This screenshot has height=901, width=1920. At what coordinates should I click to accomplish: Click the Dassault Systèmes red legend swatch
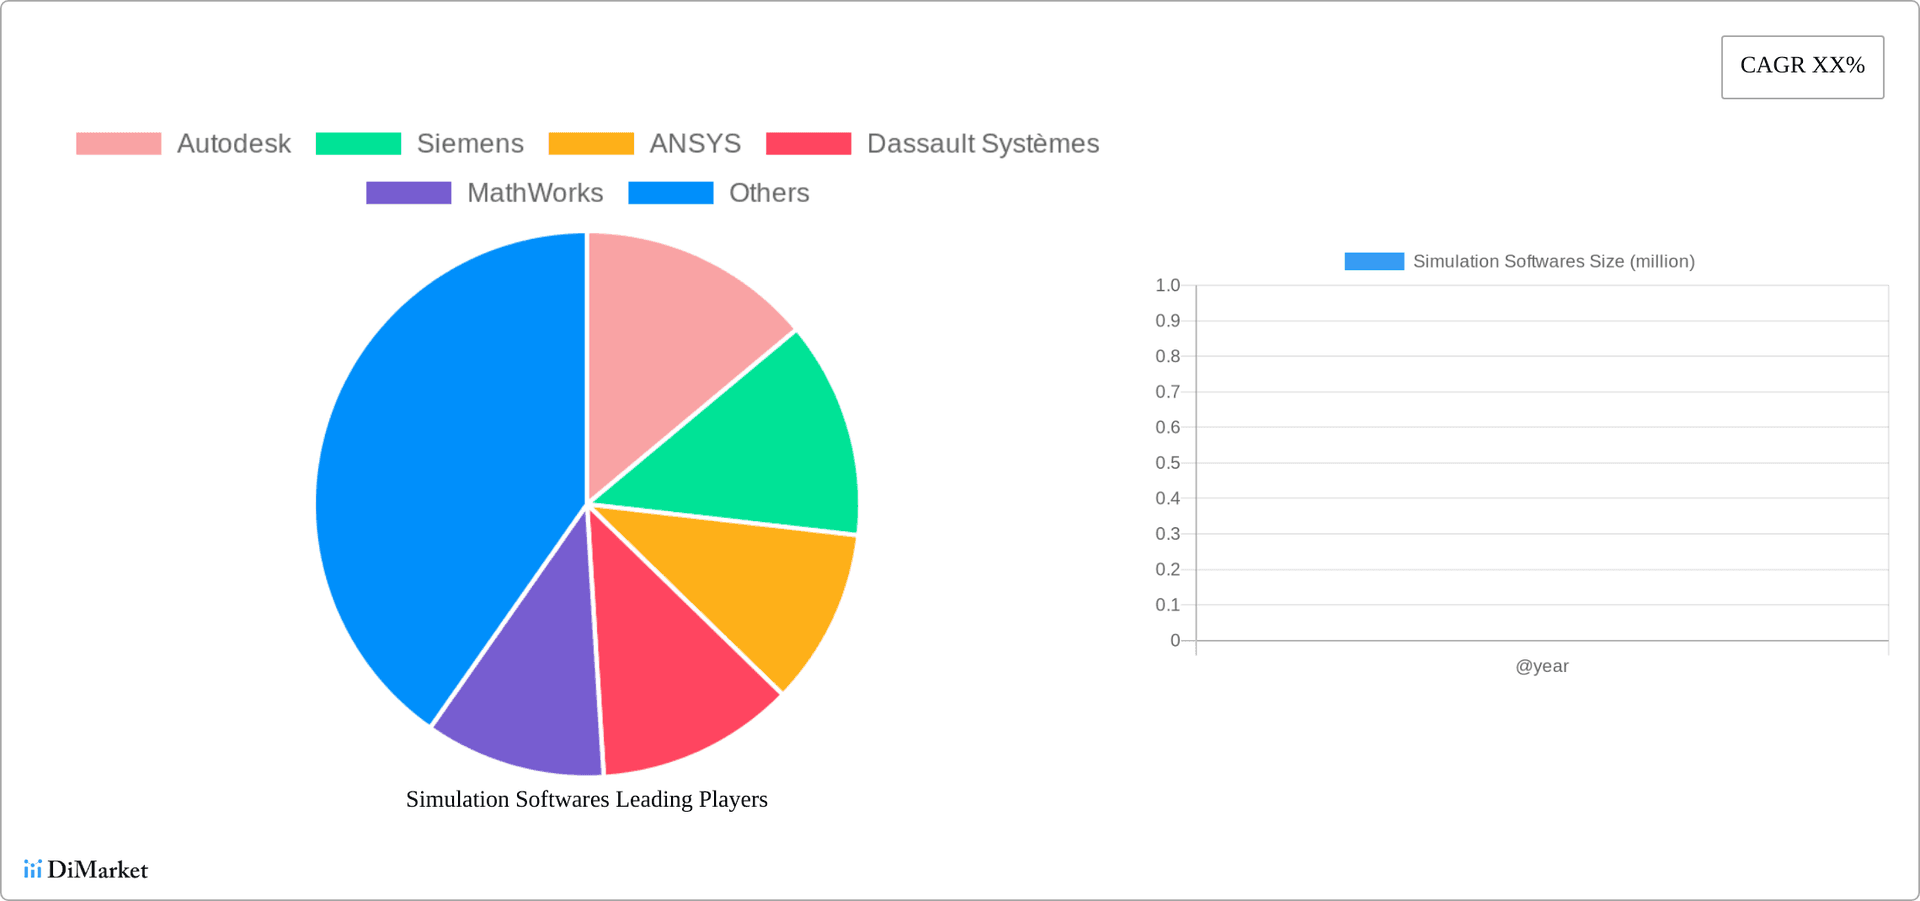pos(808,143)
